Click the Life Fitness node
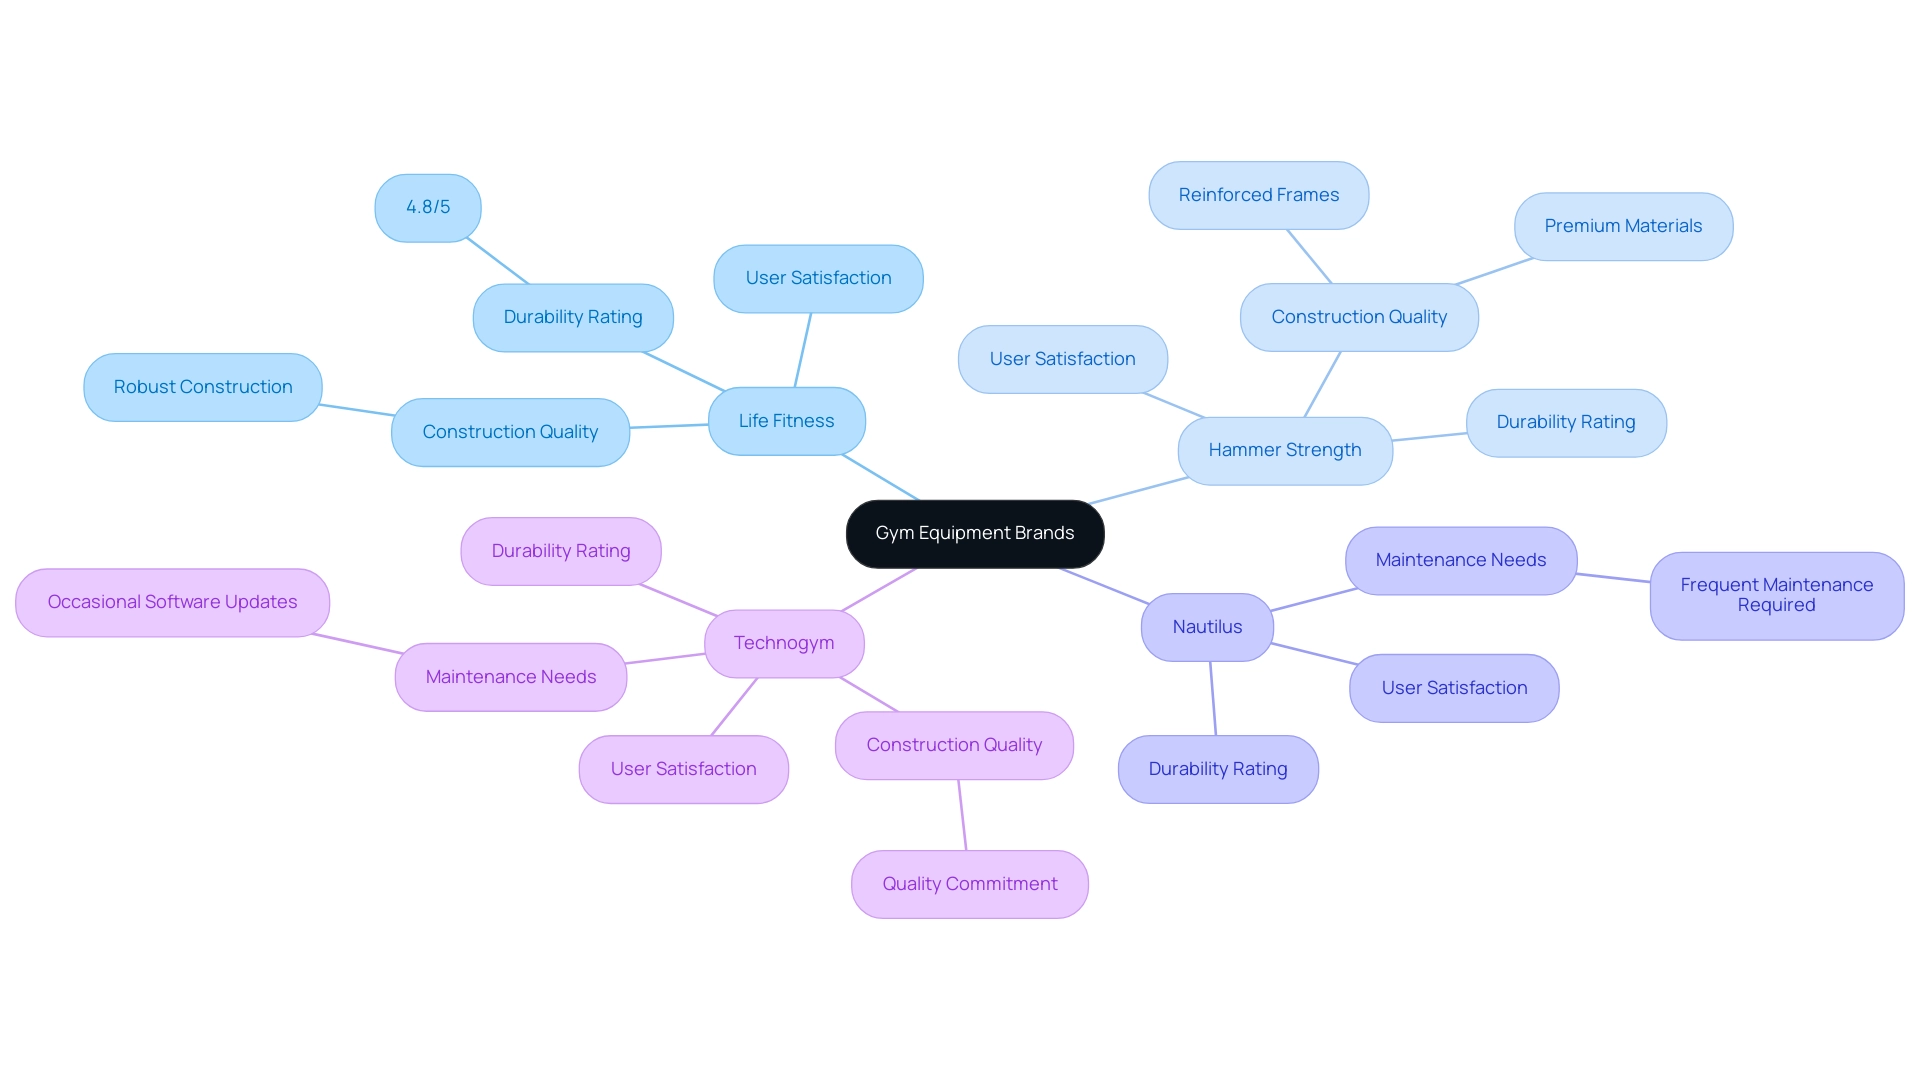Image resolution: width=1920 pixels, height=1083 pixels. pyautogui.click(x=786, y=421)
